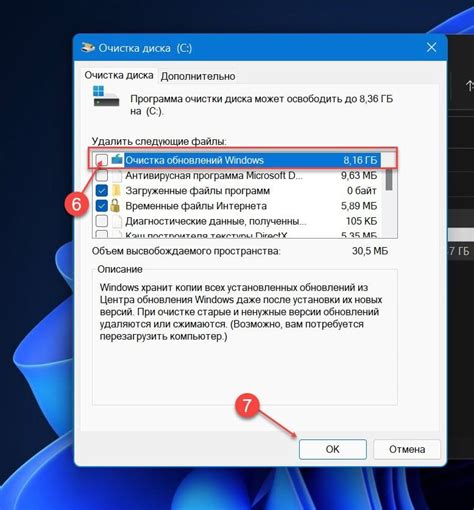Click the Отмена button
474x510 pixels.
point(407,449)
